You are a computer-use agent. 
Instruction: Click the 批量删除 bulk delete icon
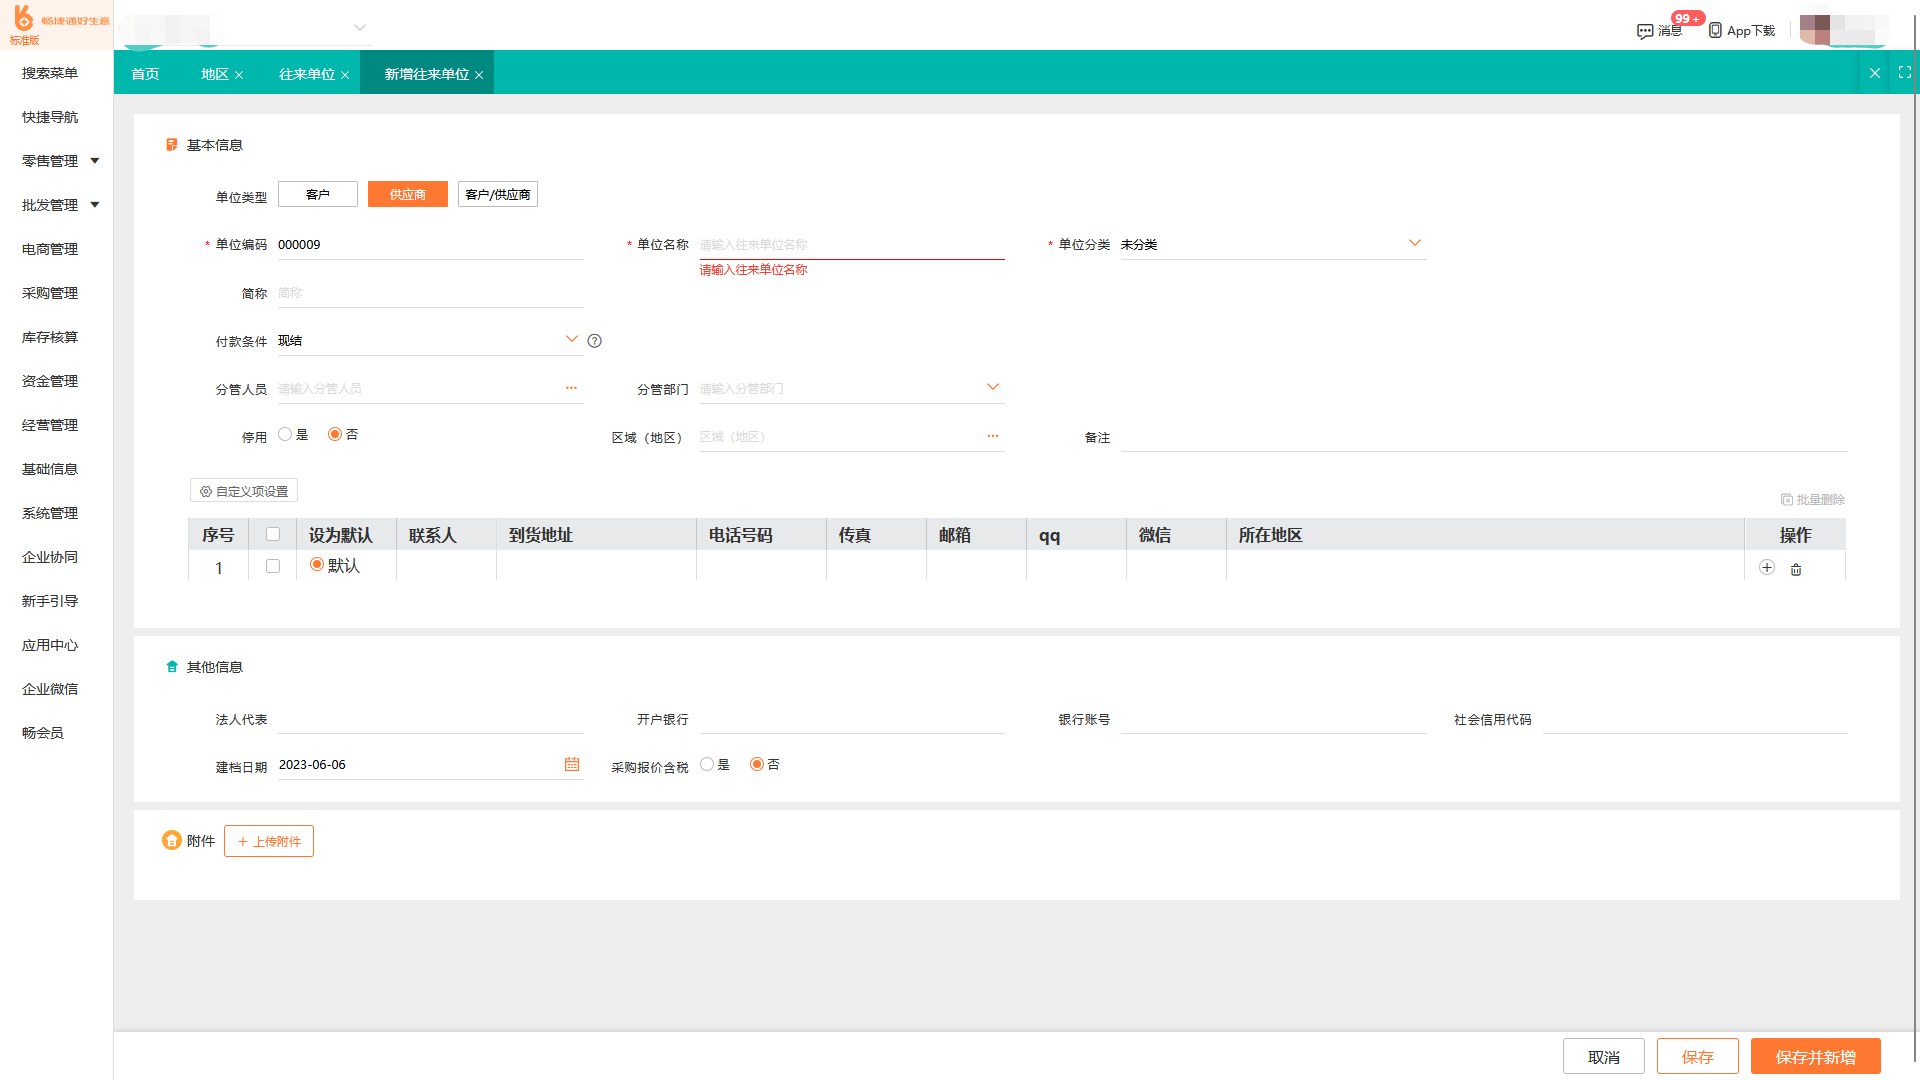pyautogui.click(x=1787, y=497)
